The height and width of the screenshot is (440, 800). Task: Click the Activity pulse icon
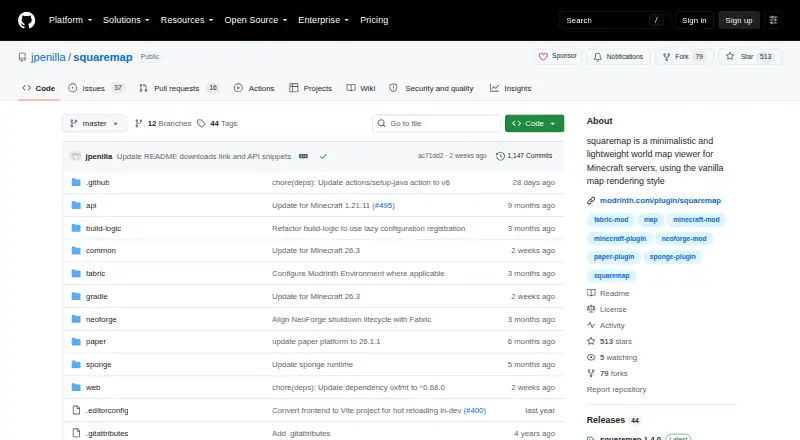click(x=591, y=325)
